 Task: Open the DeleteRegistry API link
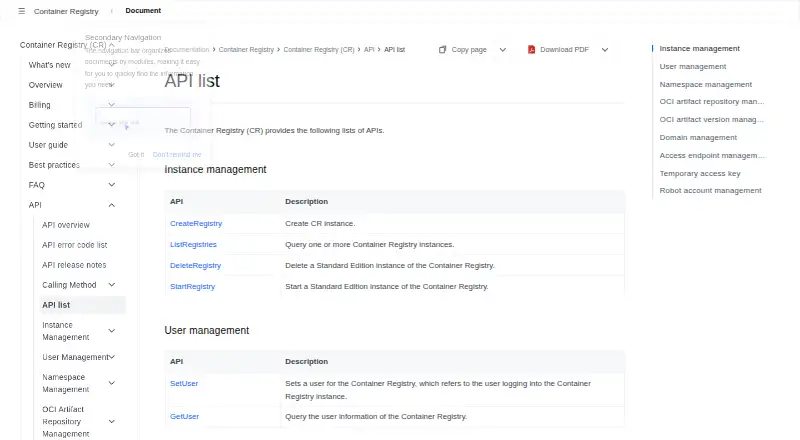click(x=195, y=265)
